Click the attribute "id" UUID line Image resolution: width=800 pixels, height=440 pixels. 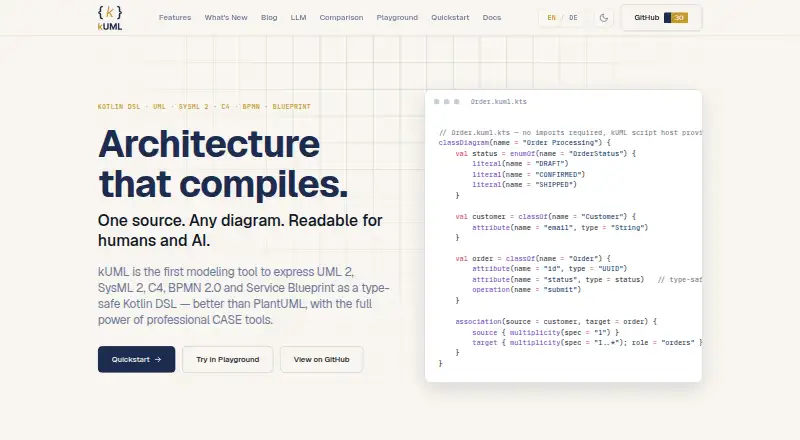(549, 268)
